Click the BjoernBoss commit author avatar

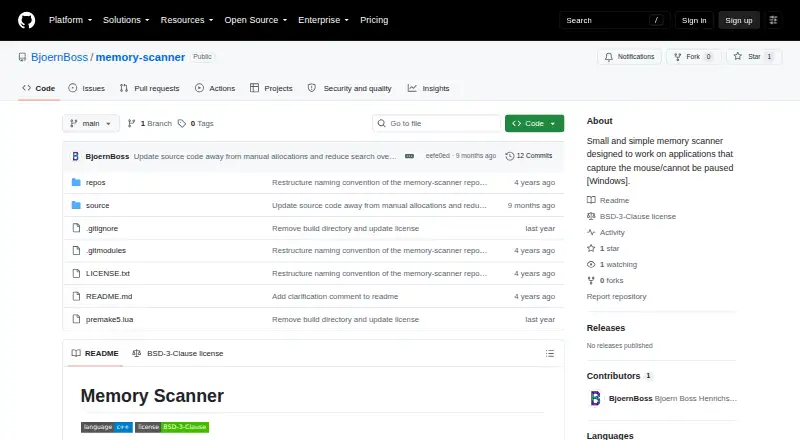click(x=76, y=156)
